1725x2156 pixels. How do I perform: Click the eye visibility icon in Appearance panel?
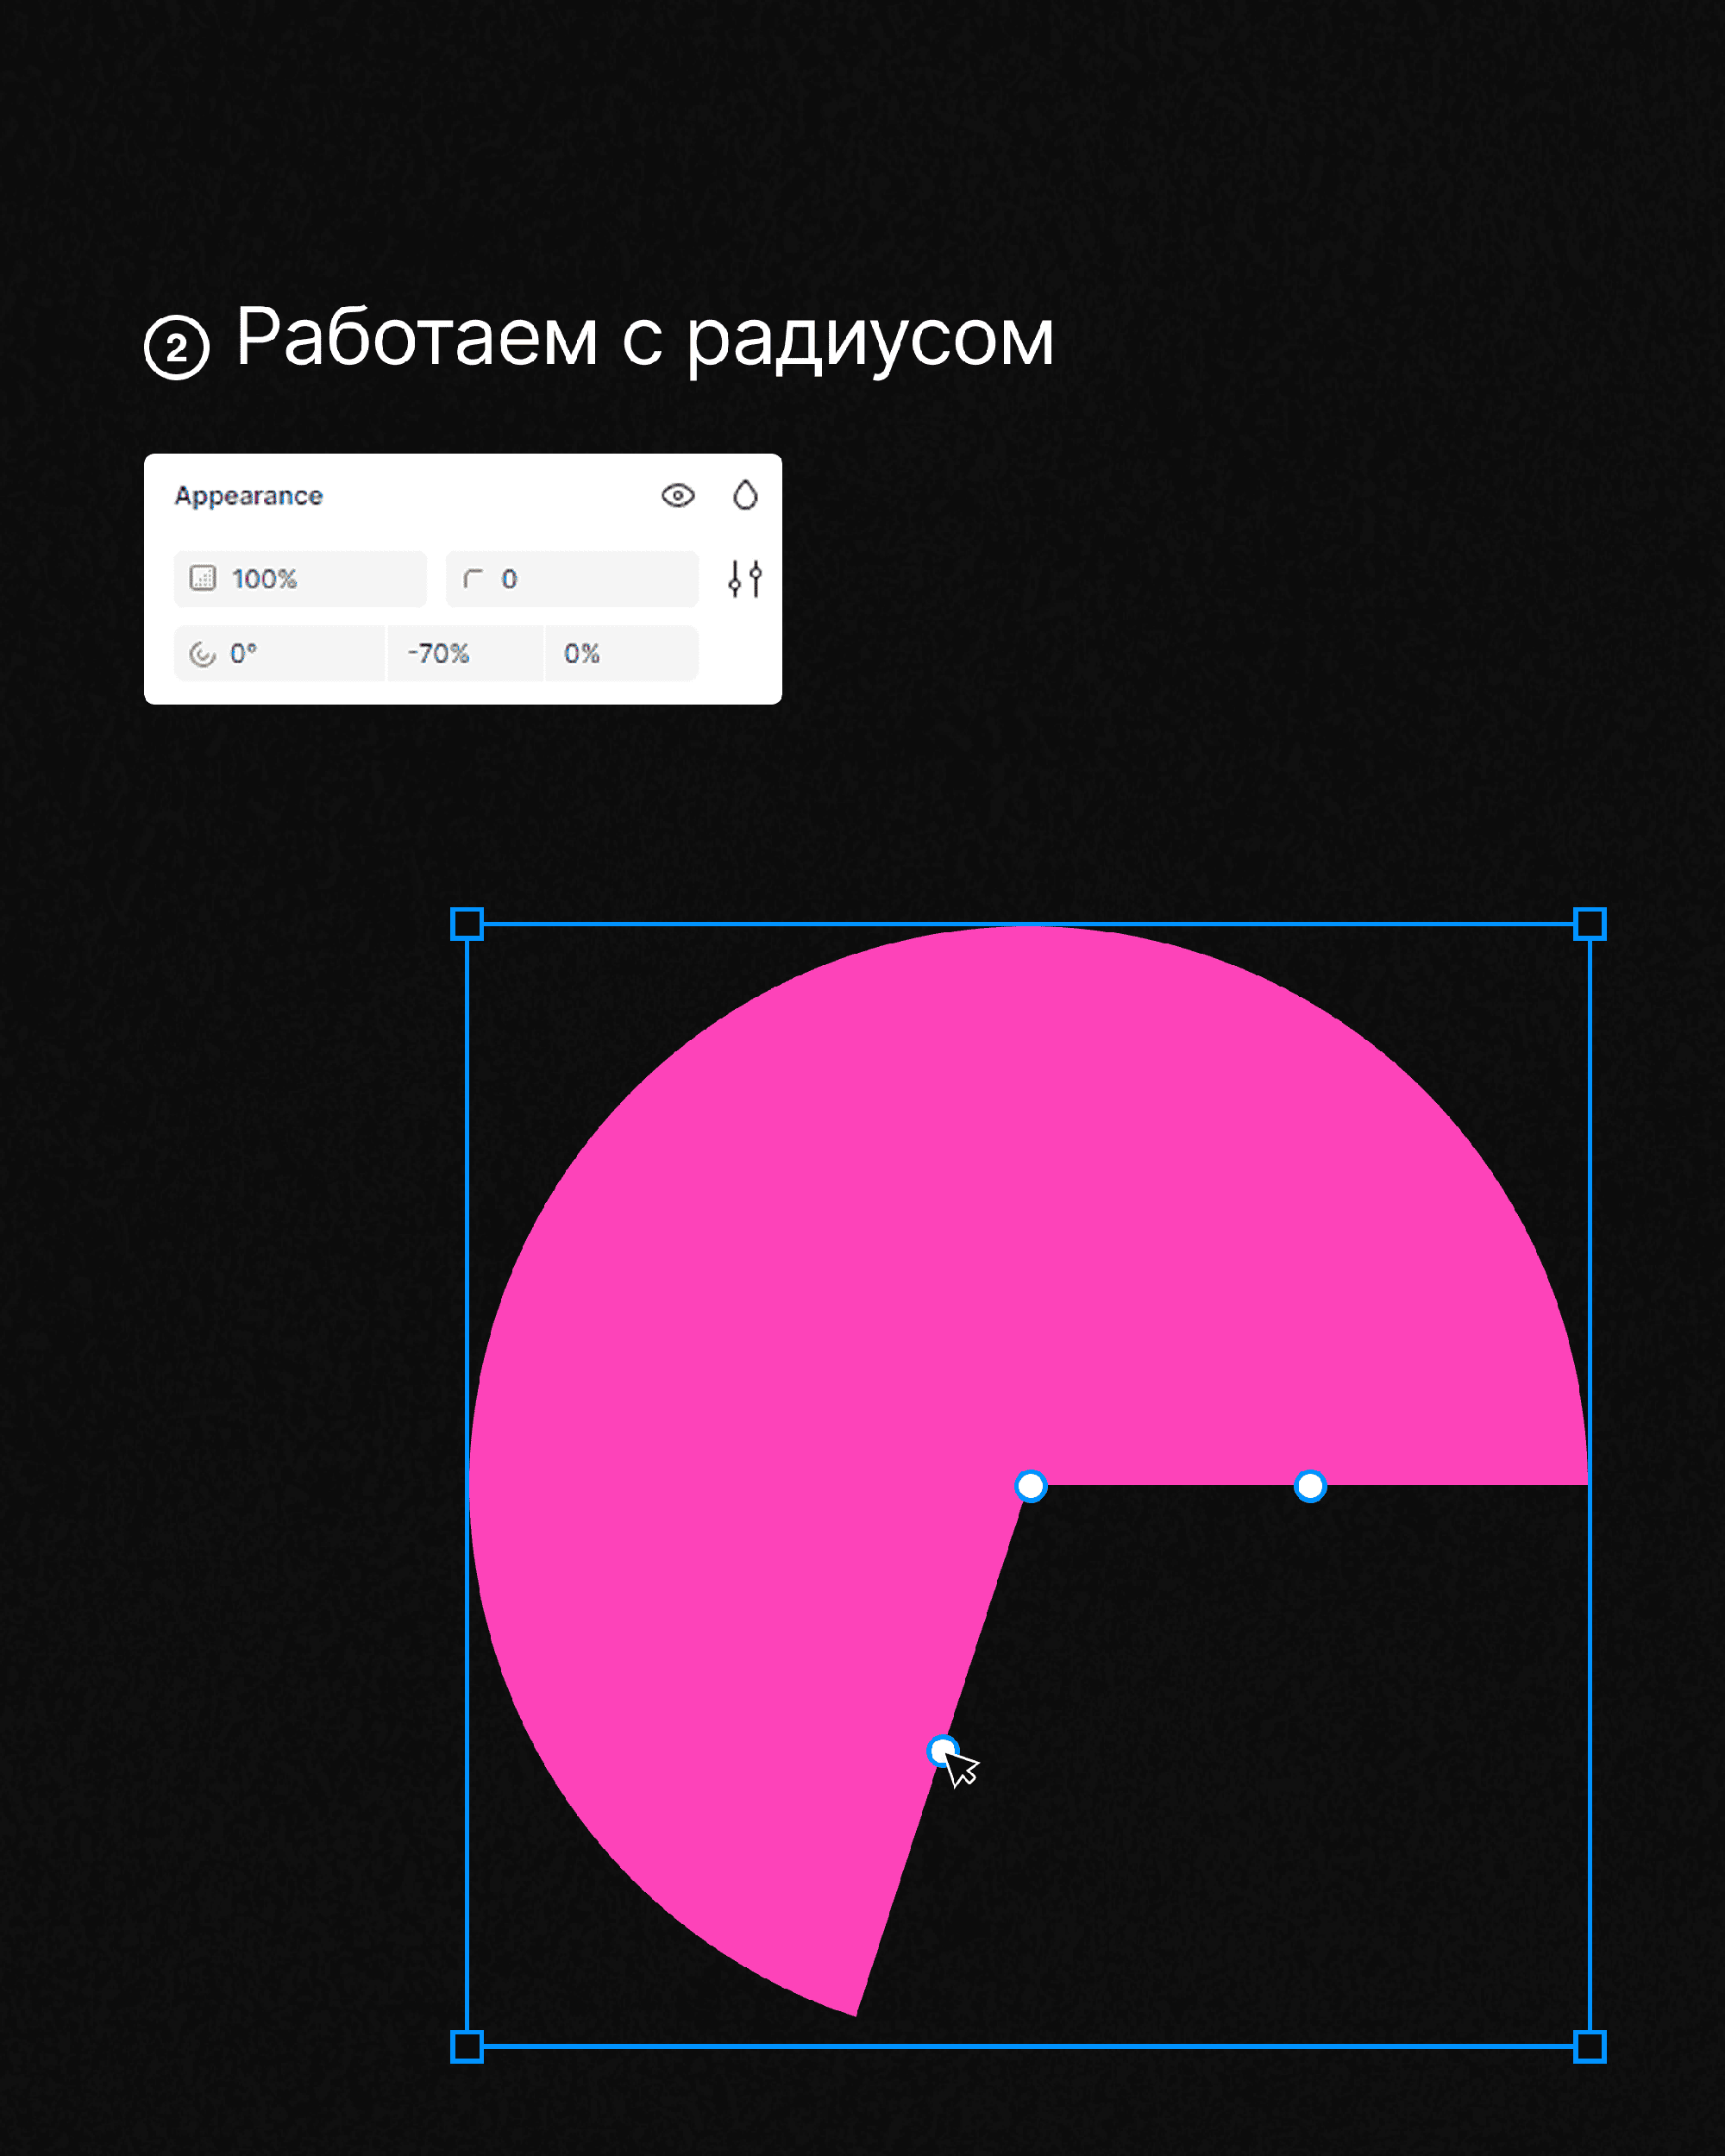point(674,494)
